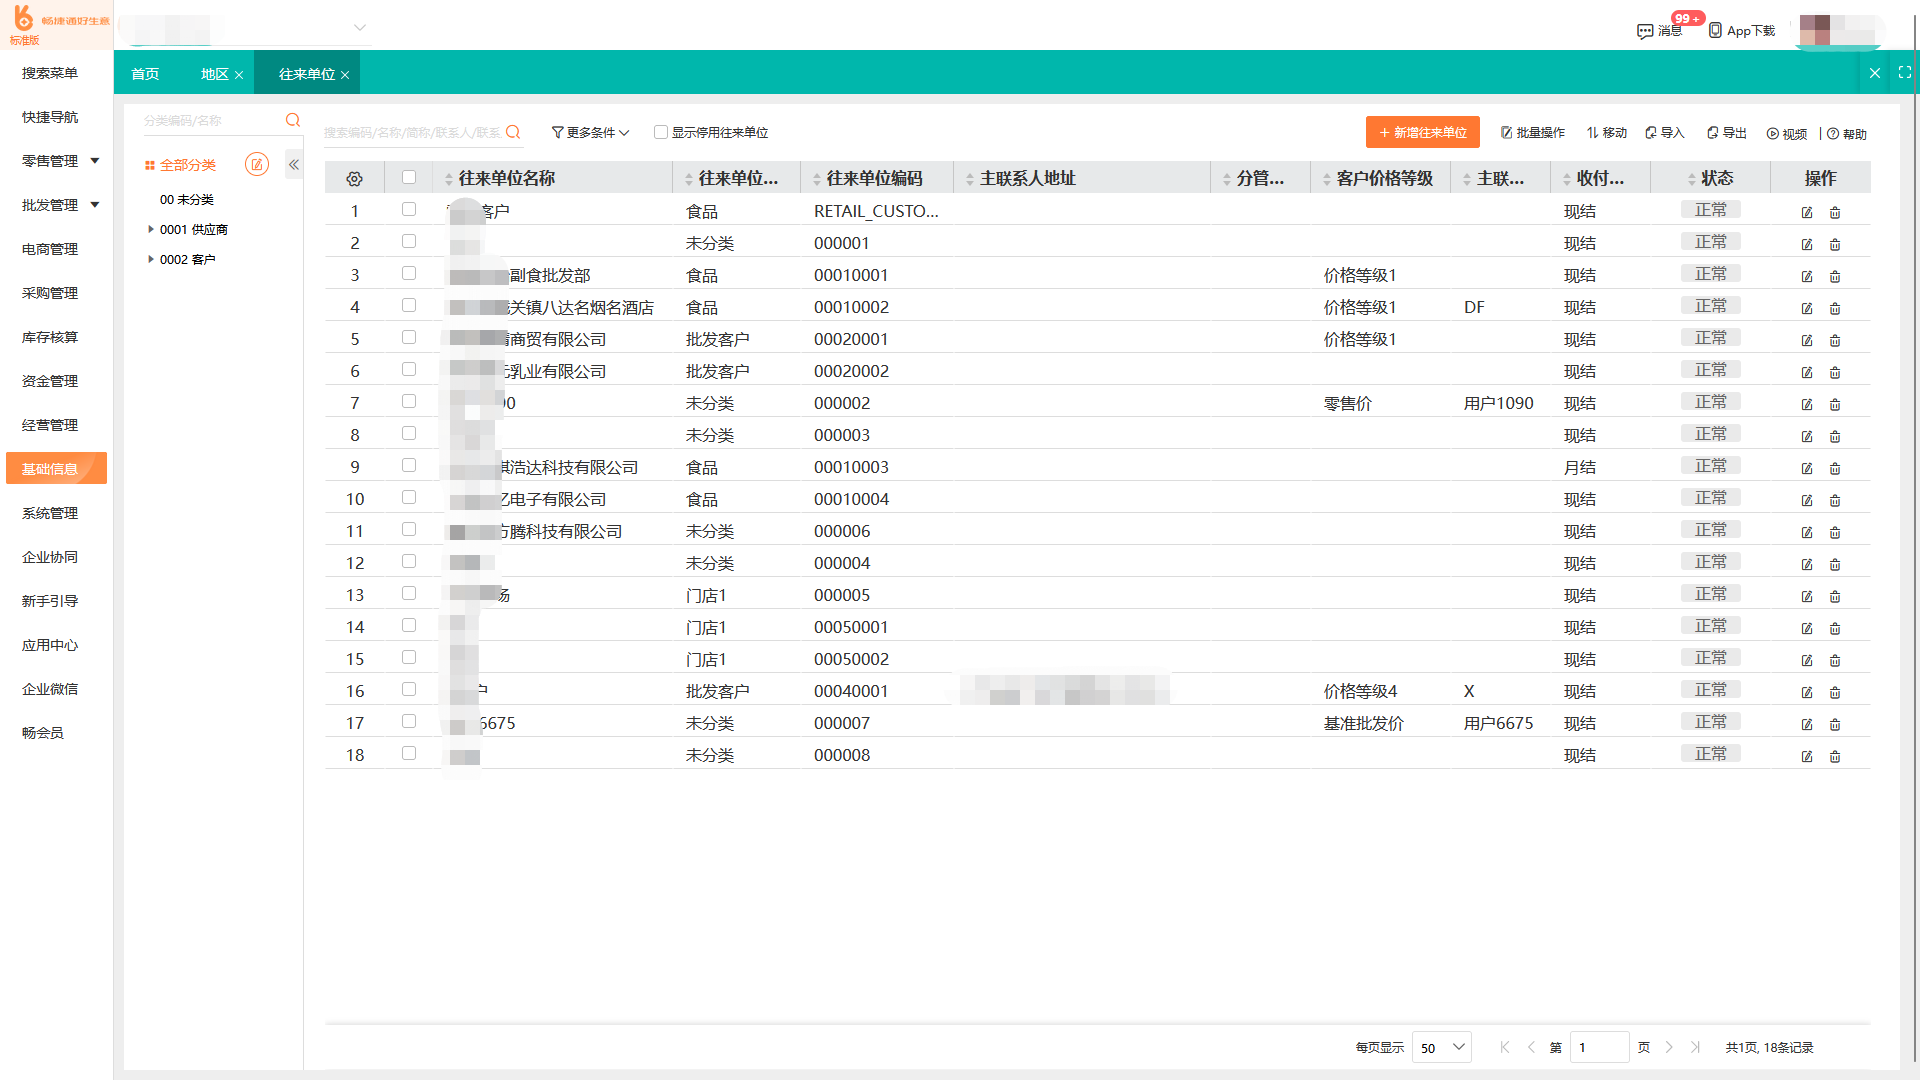
Task: Click delete icon for row 7
Action: tap(1836, 404)
